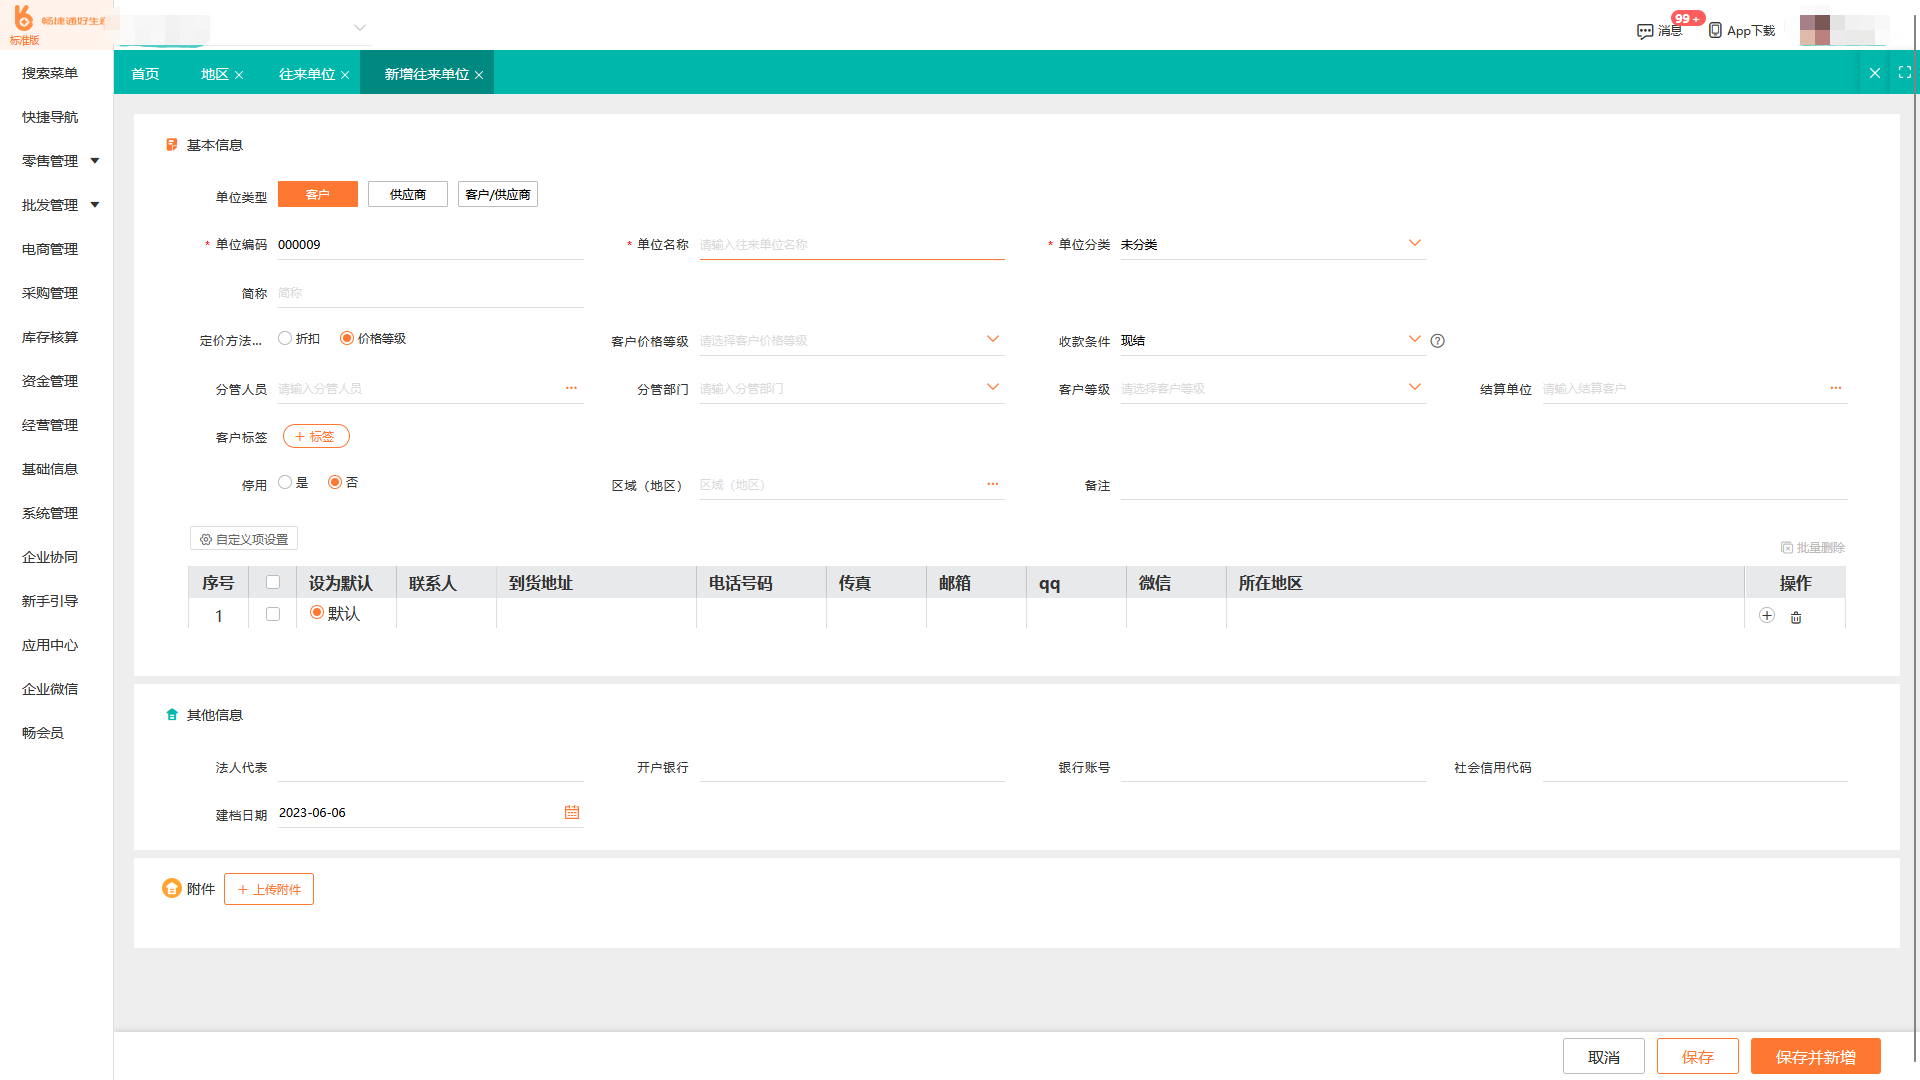
Task: Click the add row icon in contact table
Action: pos(1767,615)
